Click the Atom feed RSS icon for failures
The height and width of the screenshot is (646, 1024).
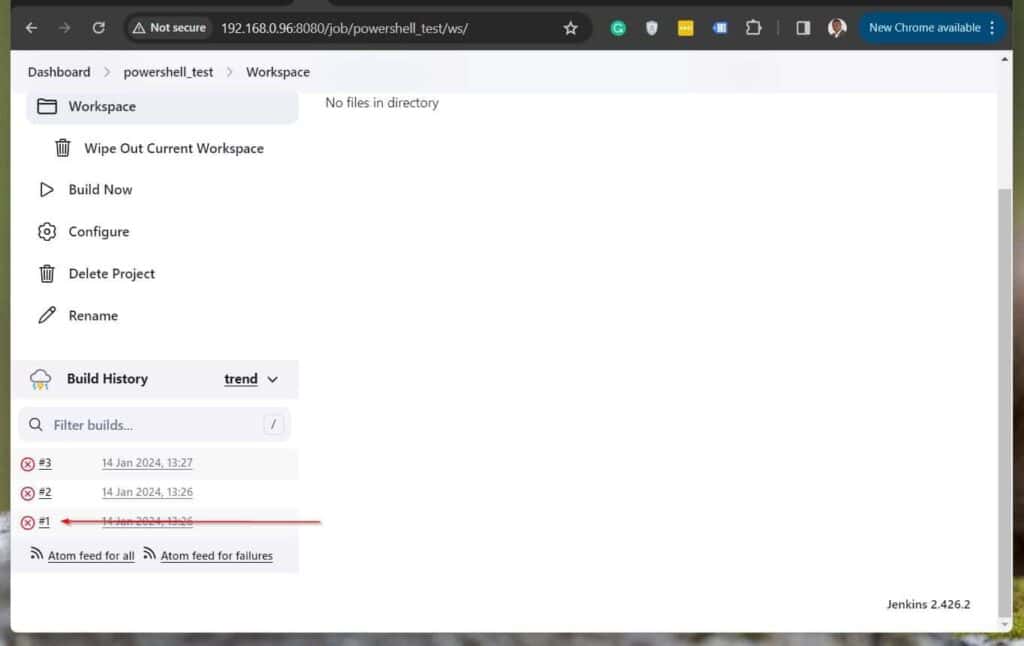coord(148,555)
